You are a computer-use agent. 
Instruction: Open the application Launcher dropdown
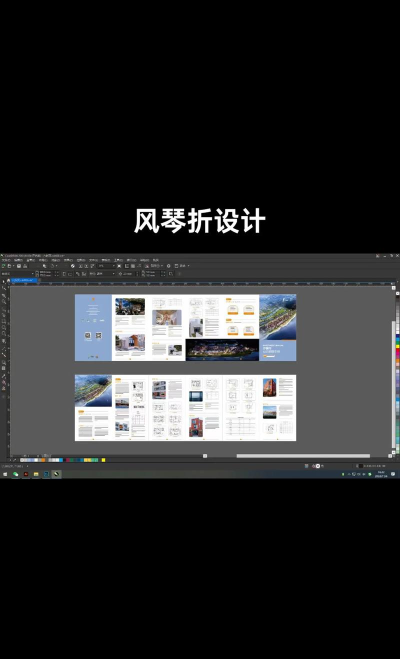[182, 266]
